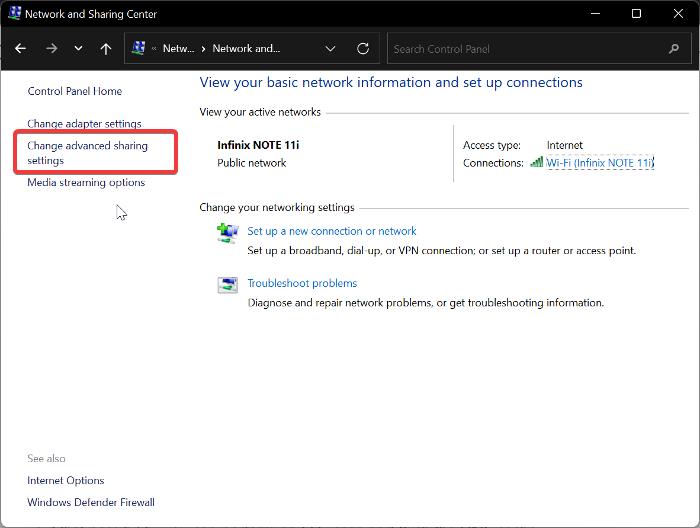Expand the address bar history dropdown
Screen dimensions: 700x528
point(331,48)
